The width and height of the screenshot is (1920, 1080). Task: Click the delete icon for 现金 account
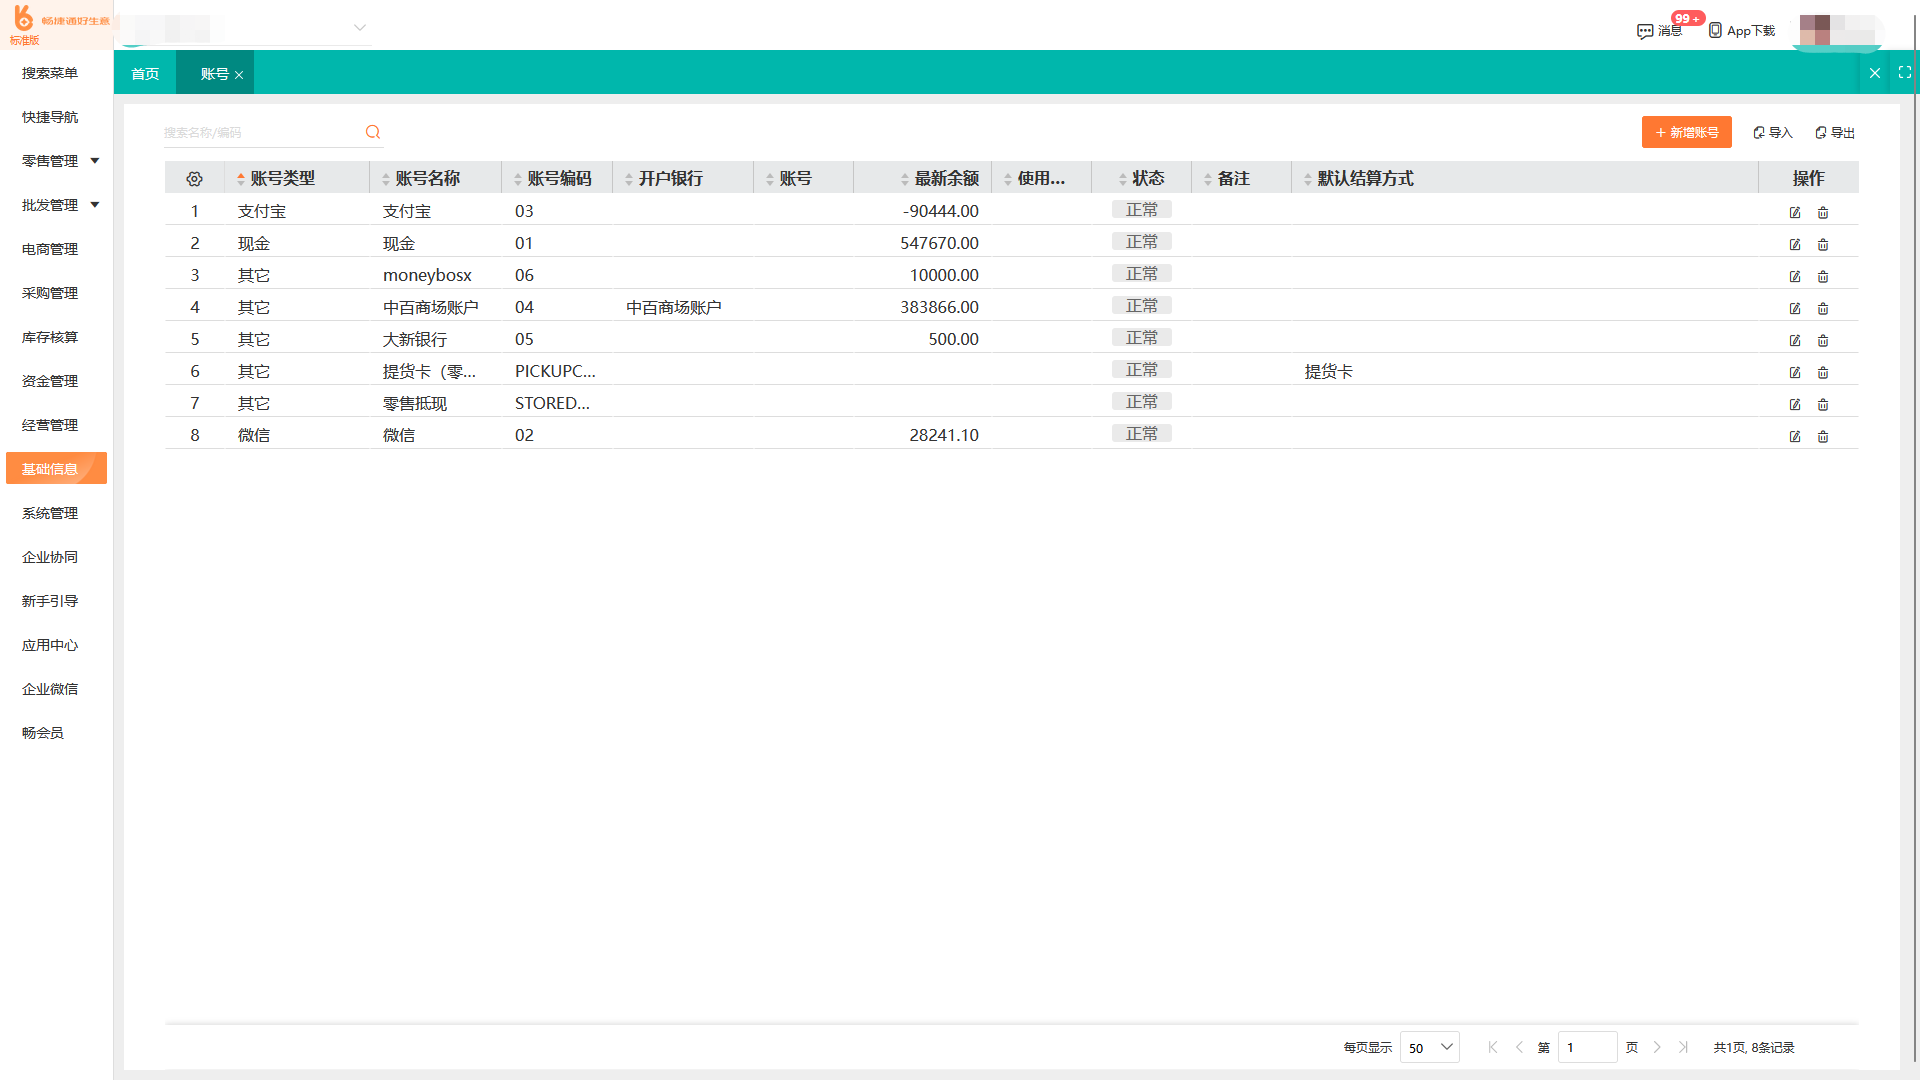[x=1824, y=243]
